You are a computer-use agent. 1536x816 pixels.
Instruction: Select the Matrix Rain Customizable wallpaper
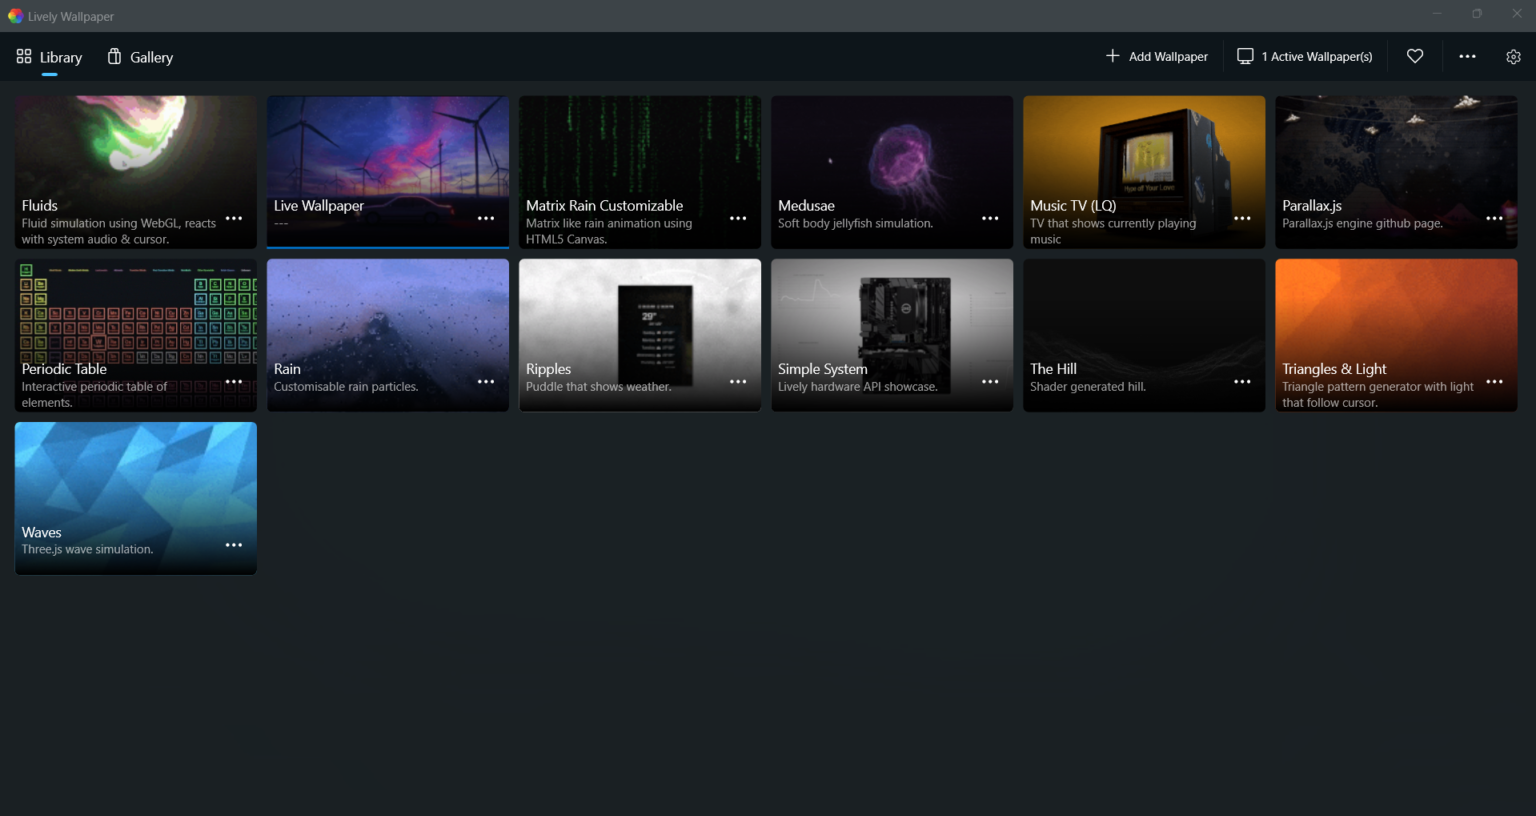(x=639, y=150)
